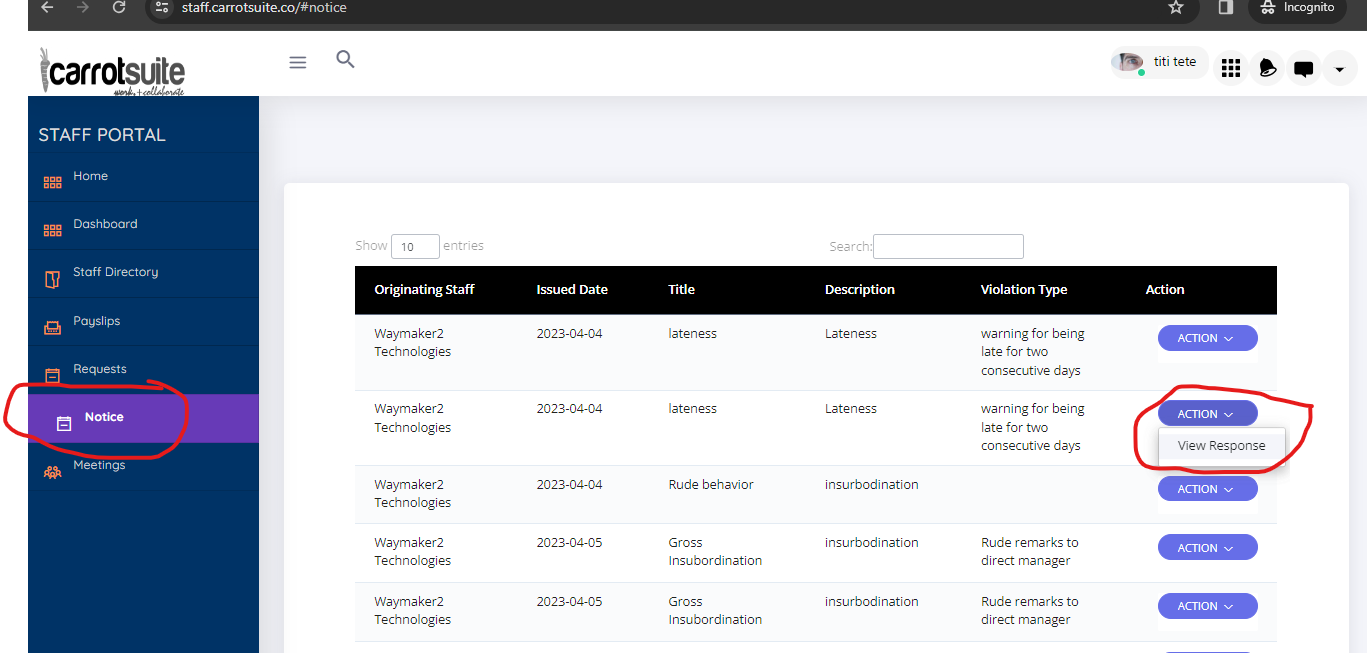Open the hamburger menu icon

click(x=297, y=62)
